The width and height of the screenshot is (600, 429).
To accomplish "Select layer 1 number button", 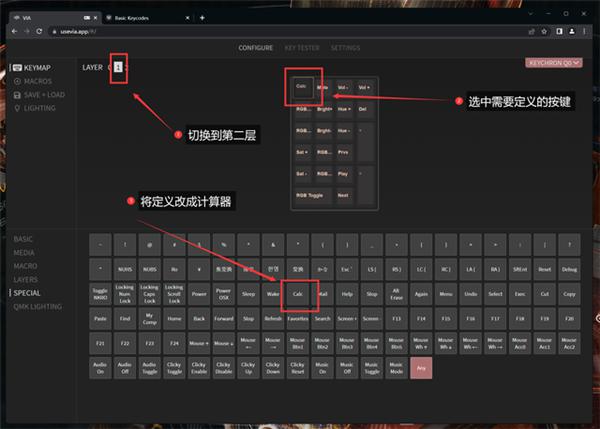I will (118, 68).
